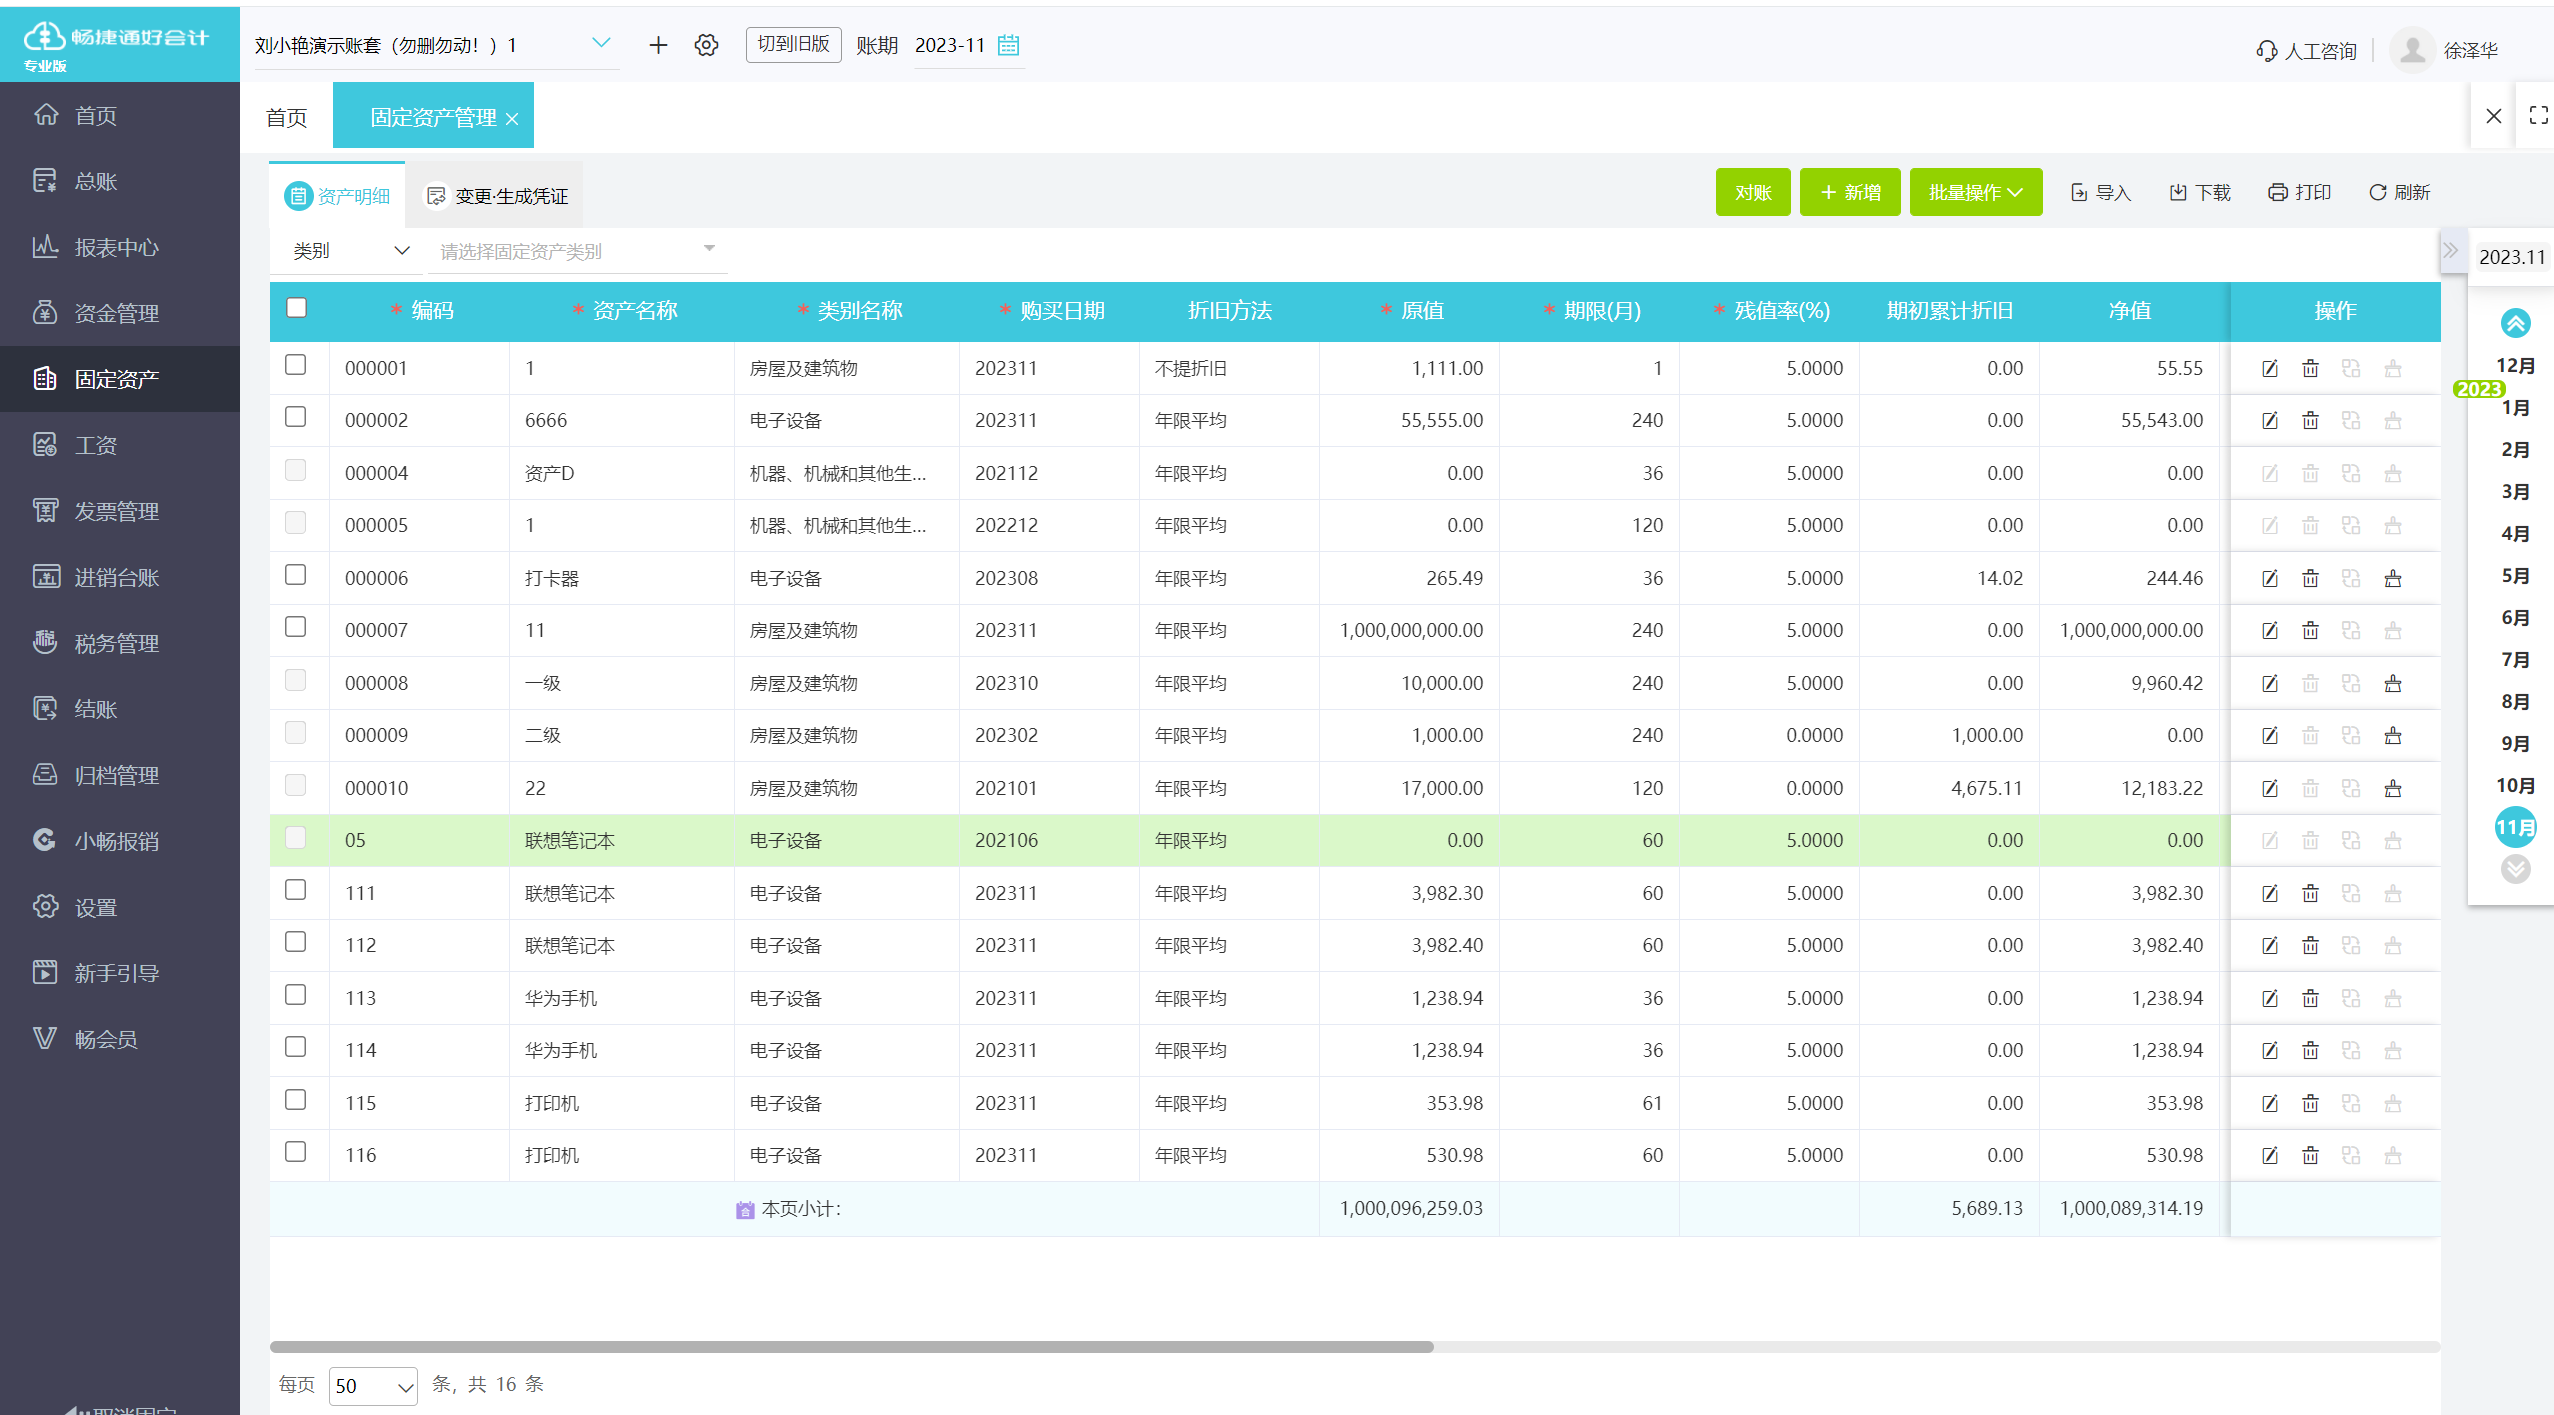Toggle the checkbox for asset 000006
The width and height of the screenshot is (2554, 1415).
tap(298, 575)
